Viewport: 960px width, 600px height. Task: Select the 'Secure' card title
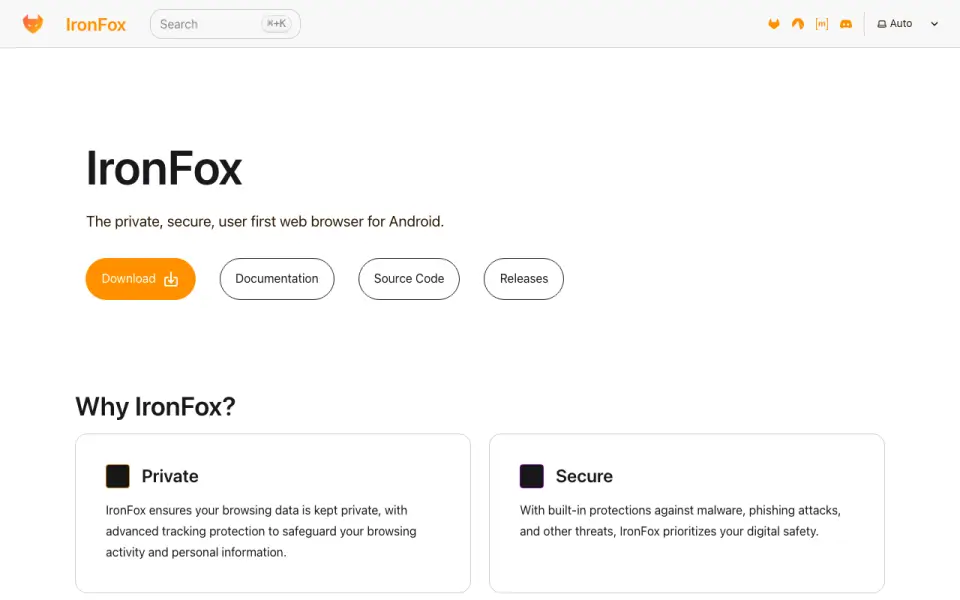coord(584,476)
